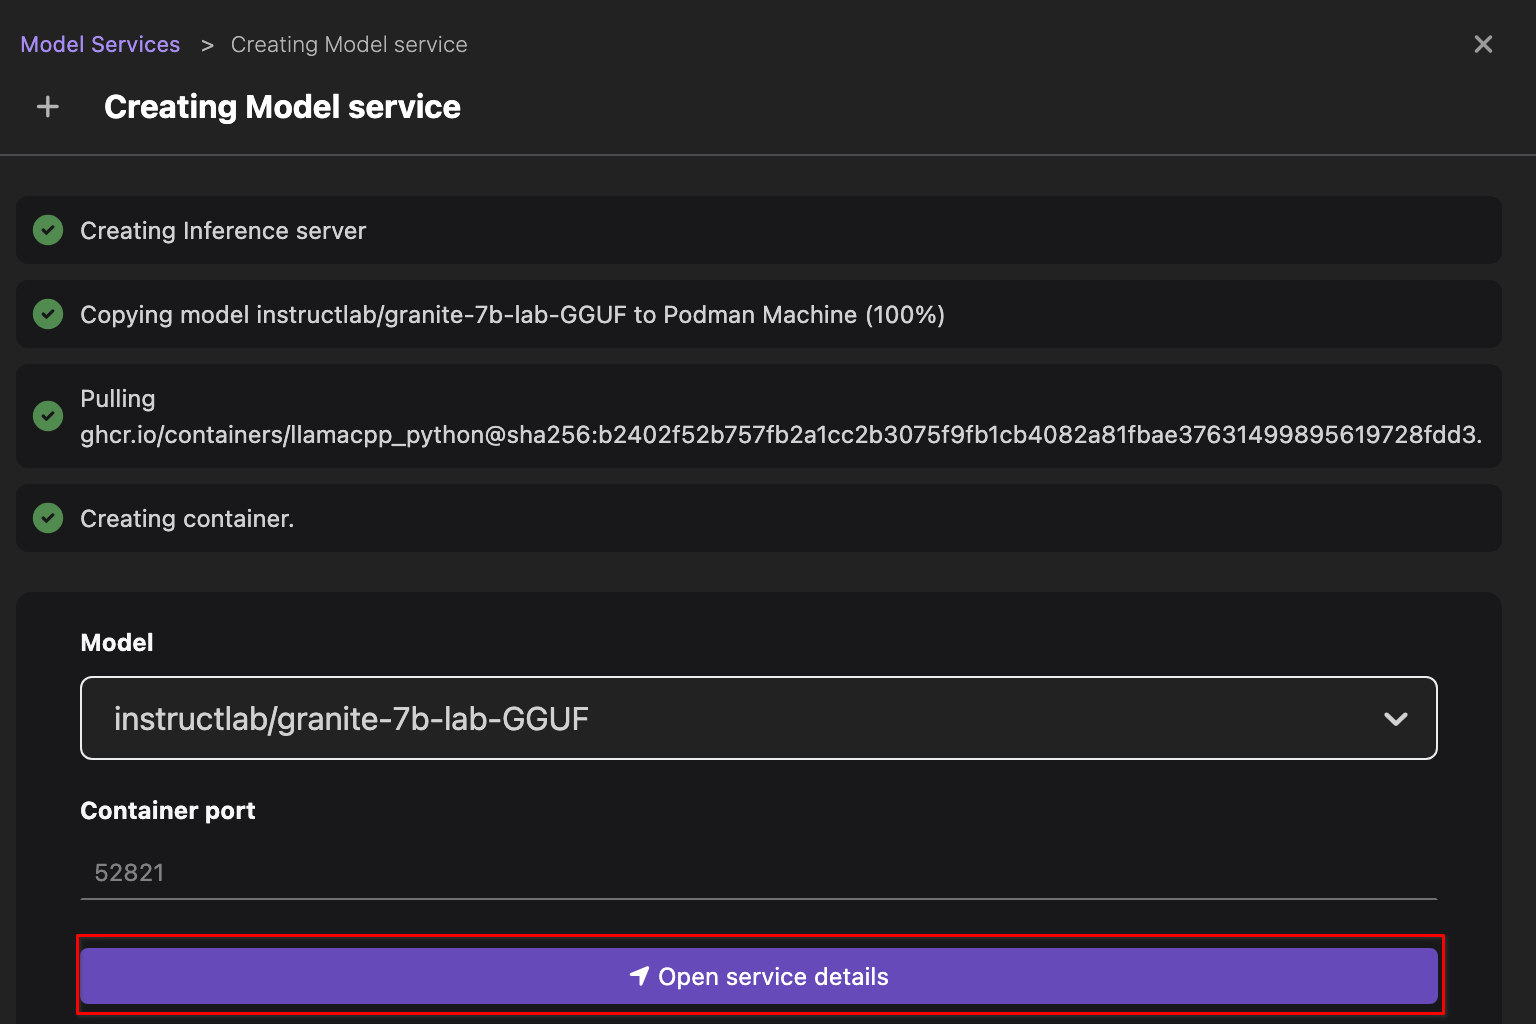Select the Creating Inference server status row

click(758, 230)
